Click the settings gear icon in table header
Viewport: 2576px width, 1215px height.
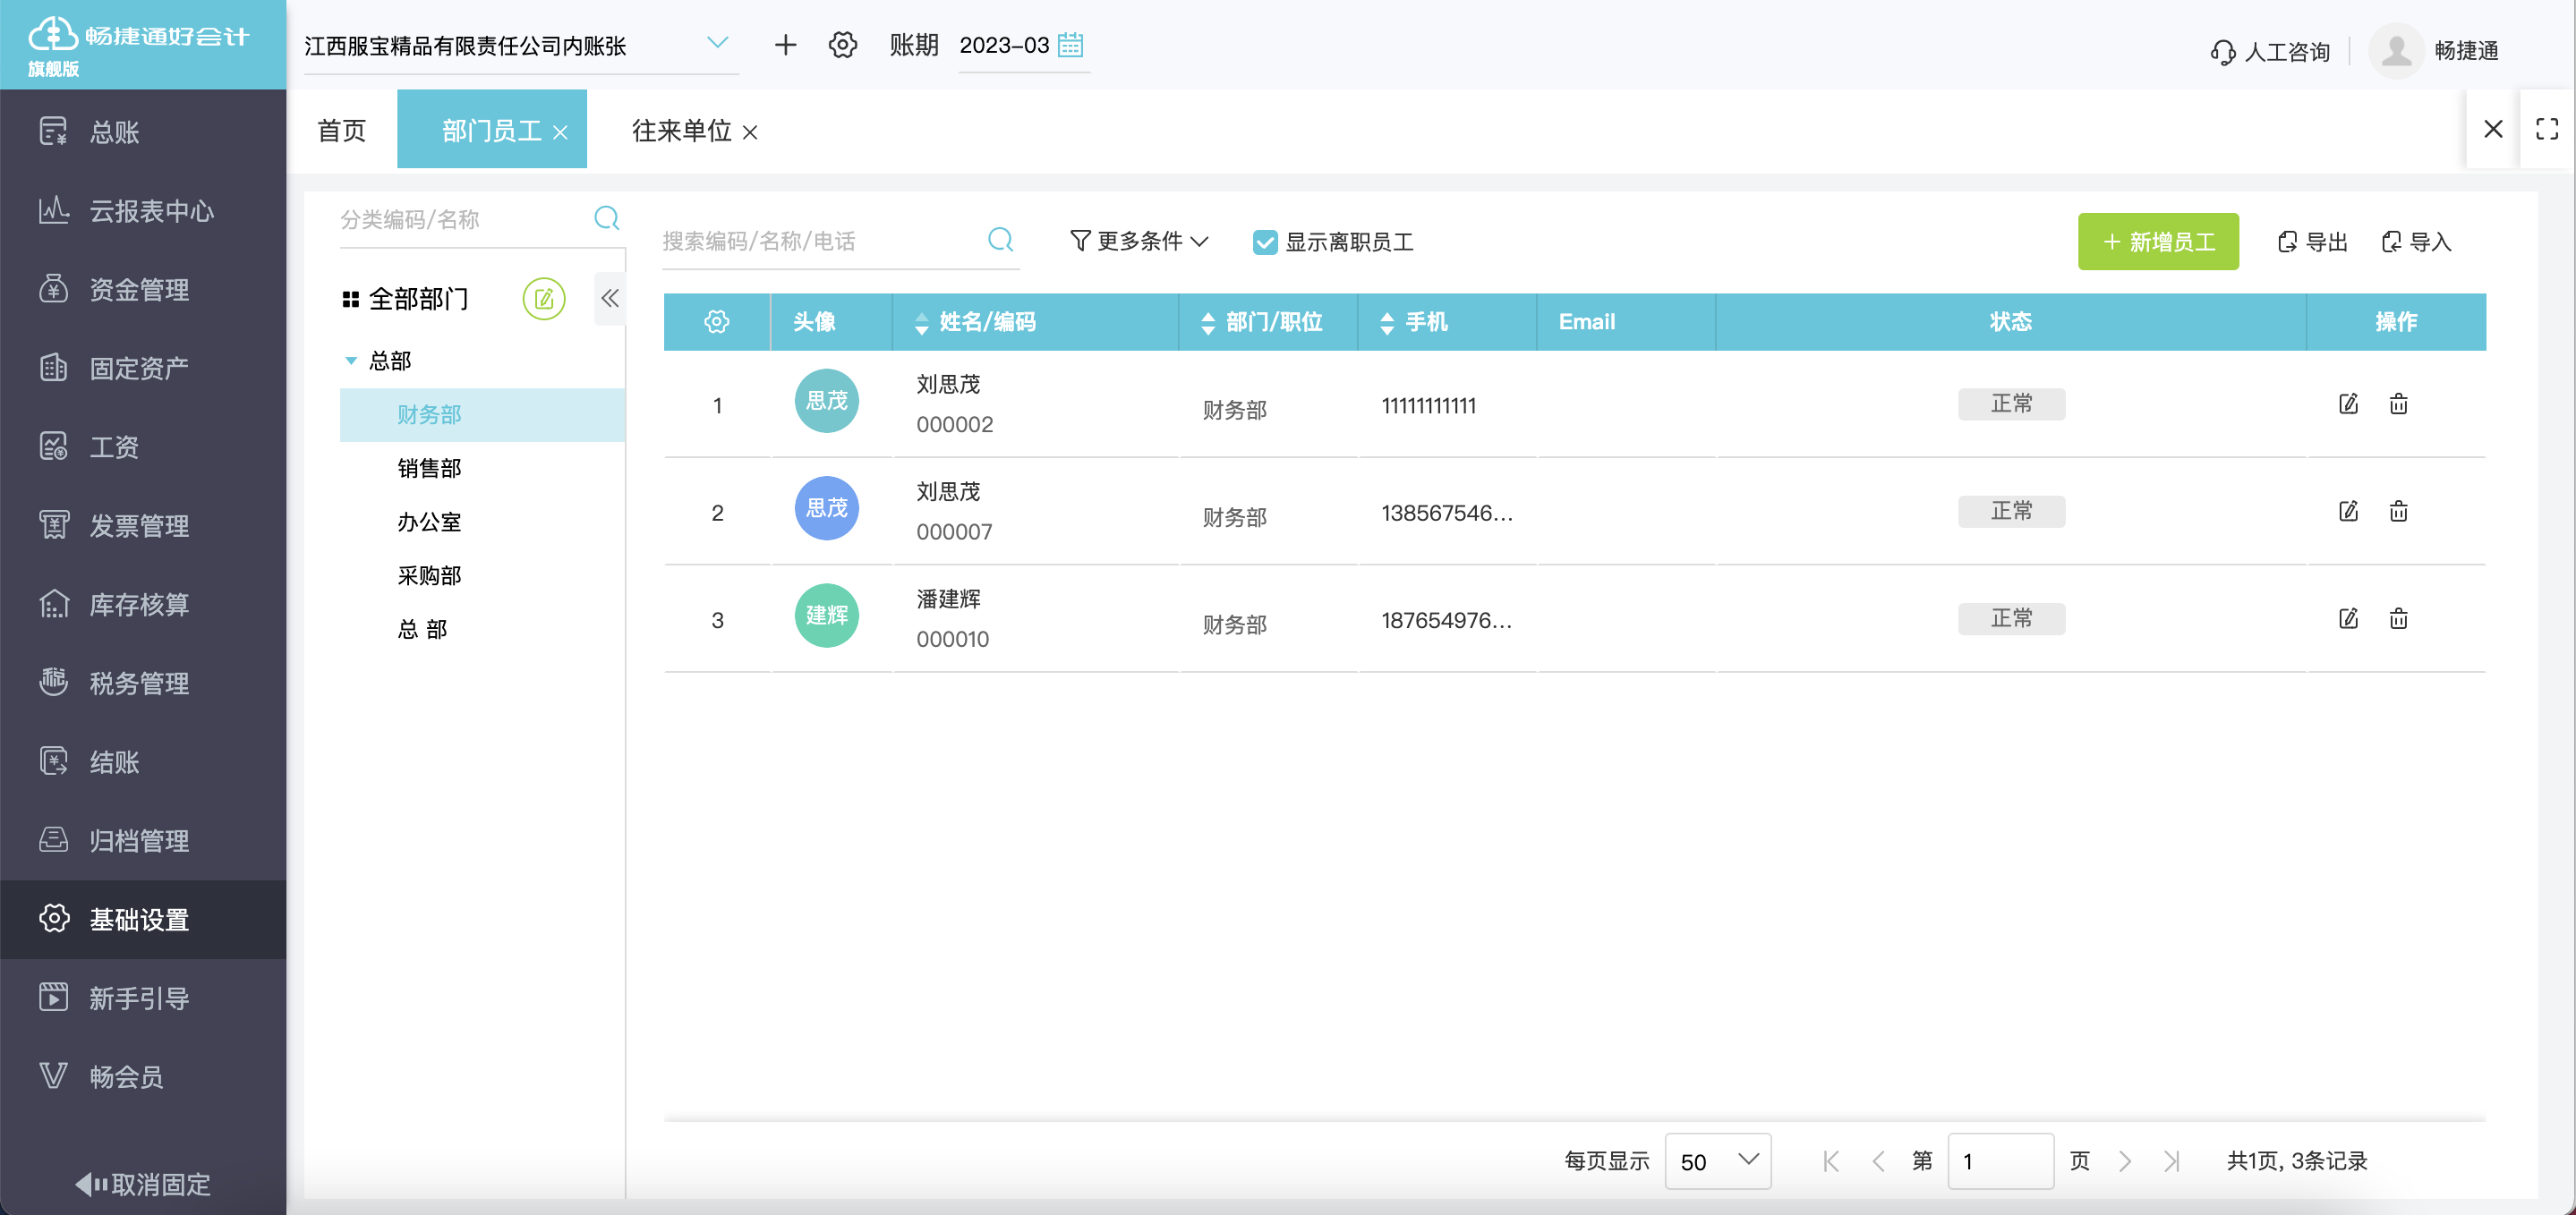click(x=716, y=322)
